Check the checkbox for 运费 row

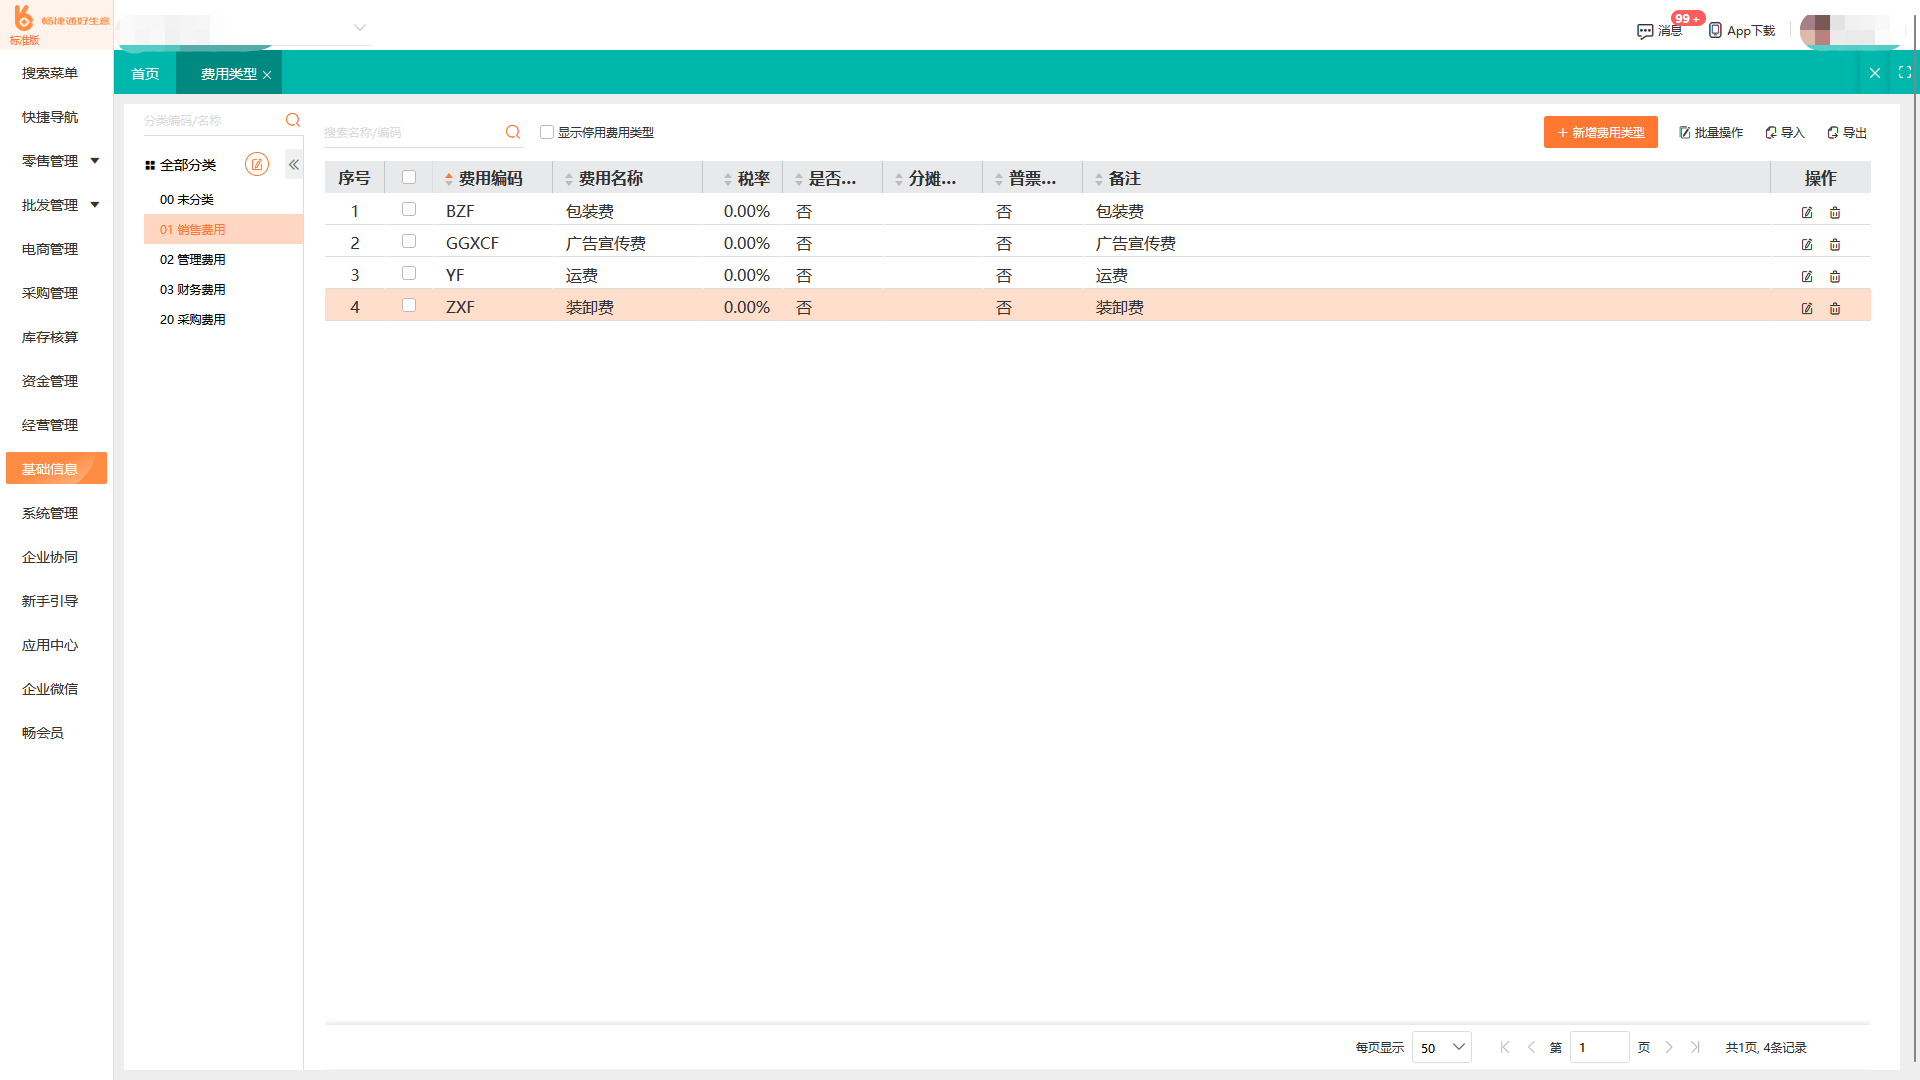pos(409,274)
